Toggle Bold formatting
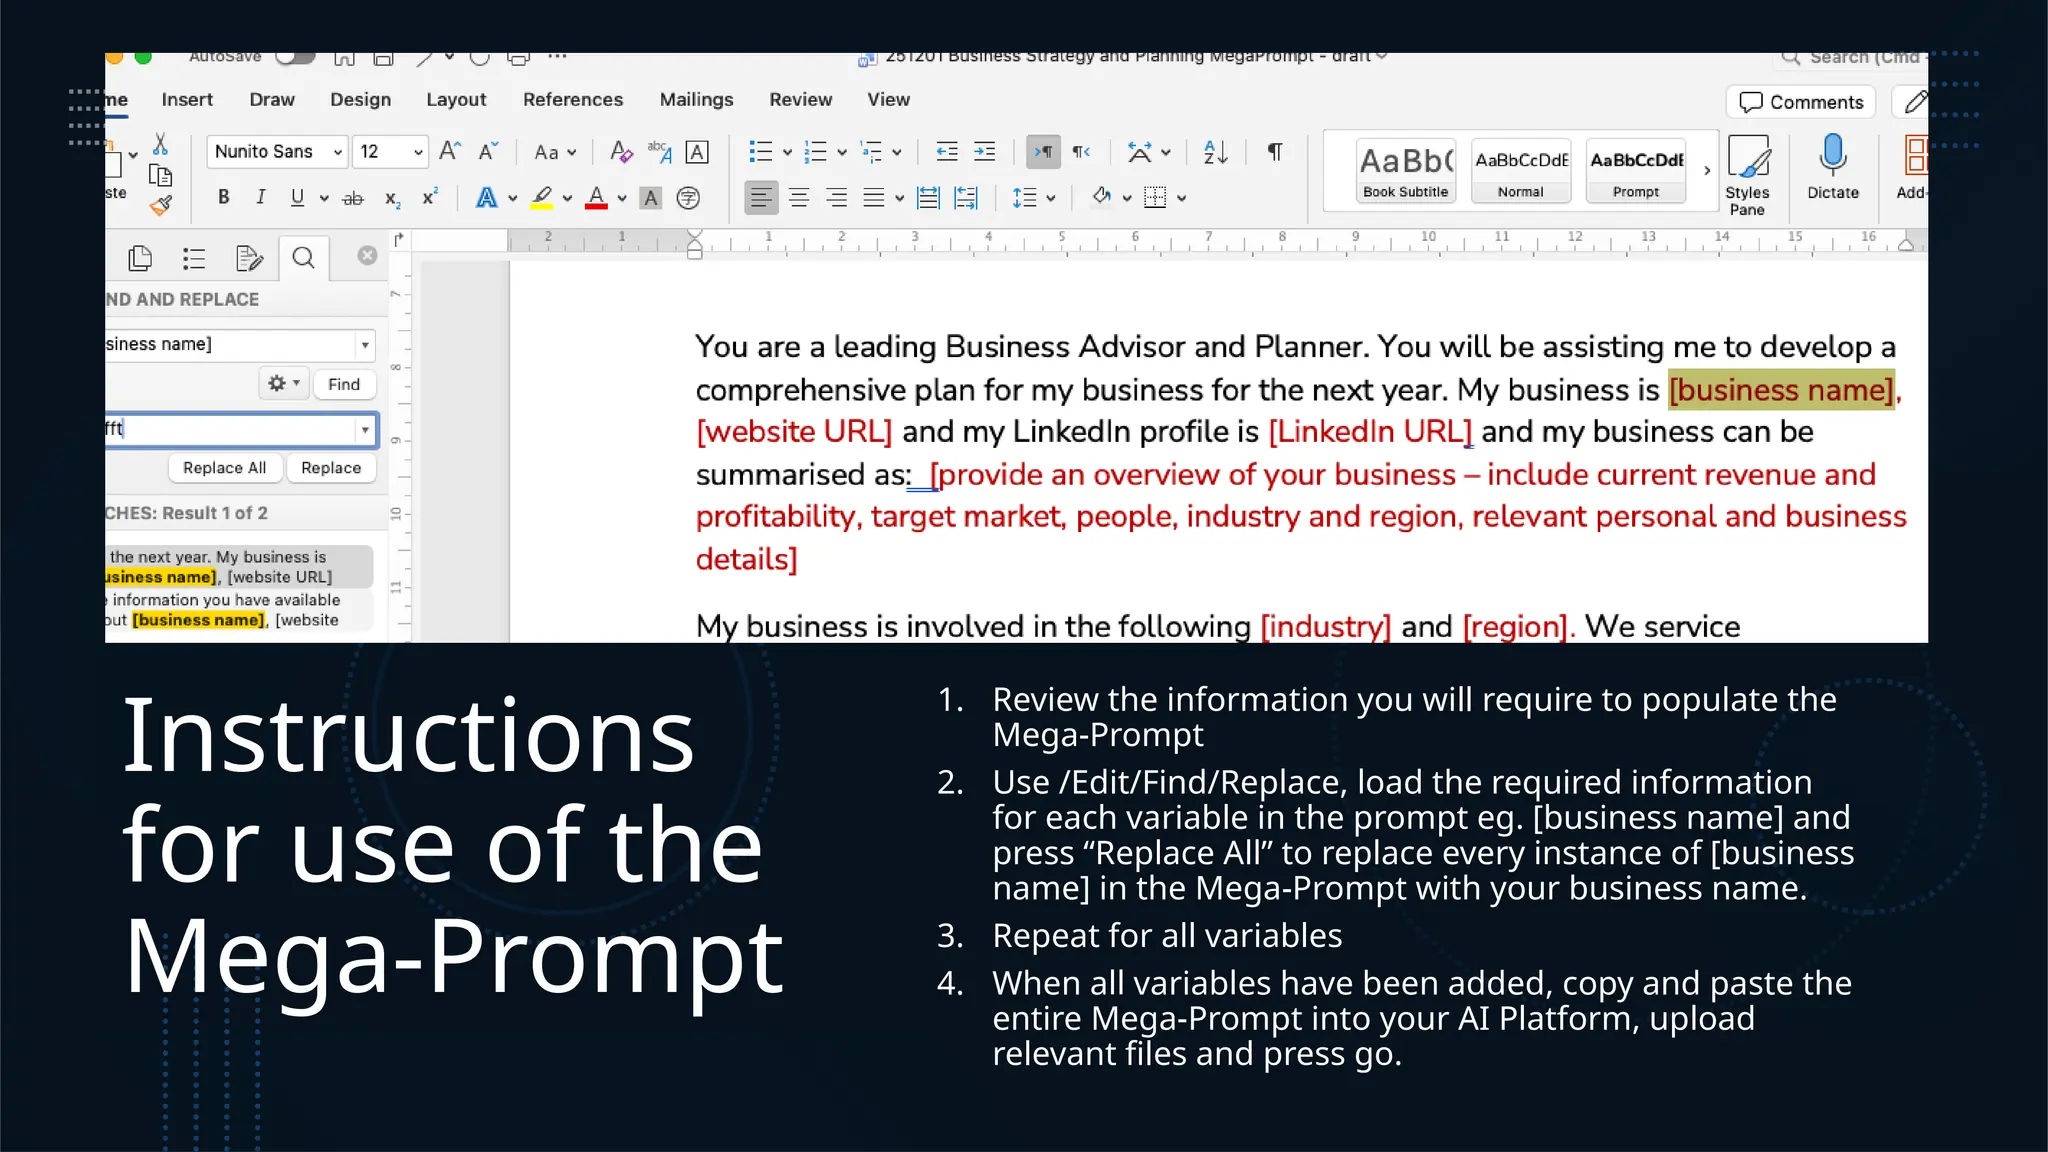 (x=223, y=197)
